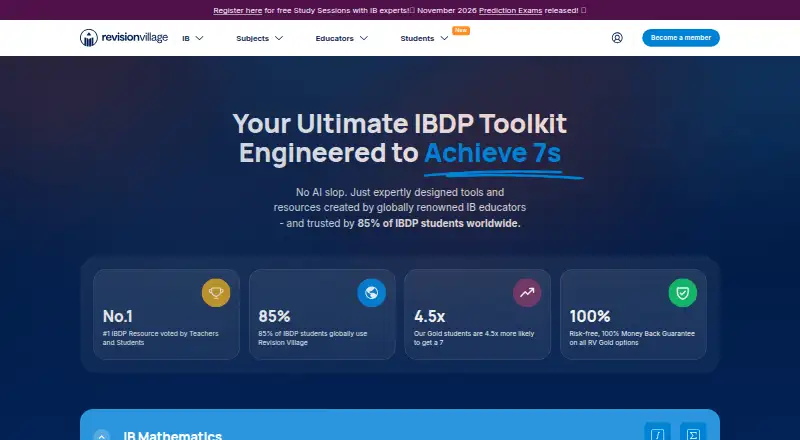Image resolution: width=800 pixels, height=440 pixels.
Task: Click the green shield checkmark icon
Action: tap(683, 292)
